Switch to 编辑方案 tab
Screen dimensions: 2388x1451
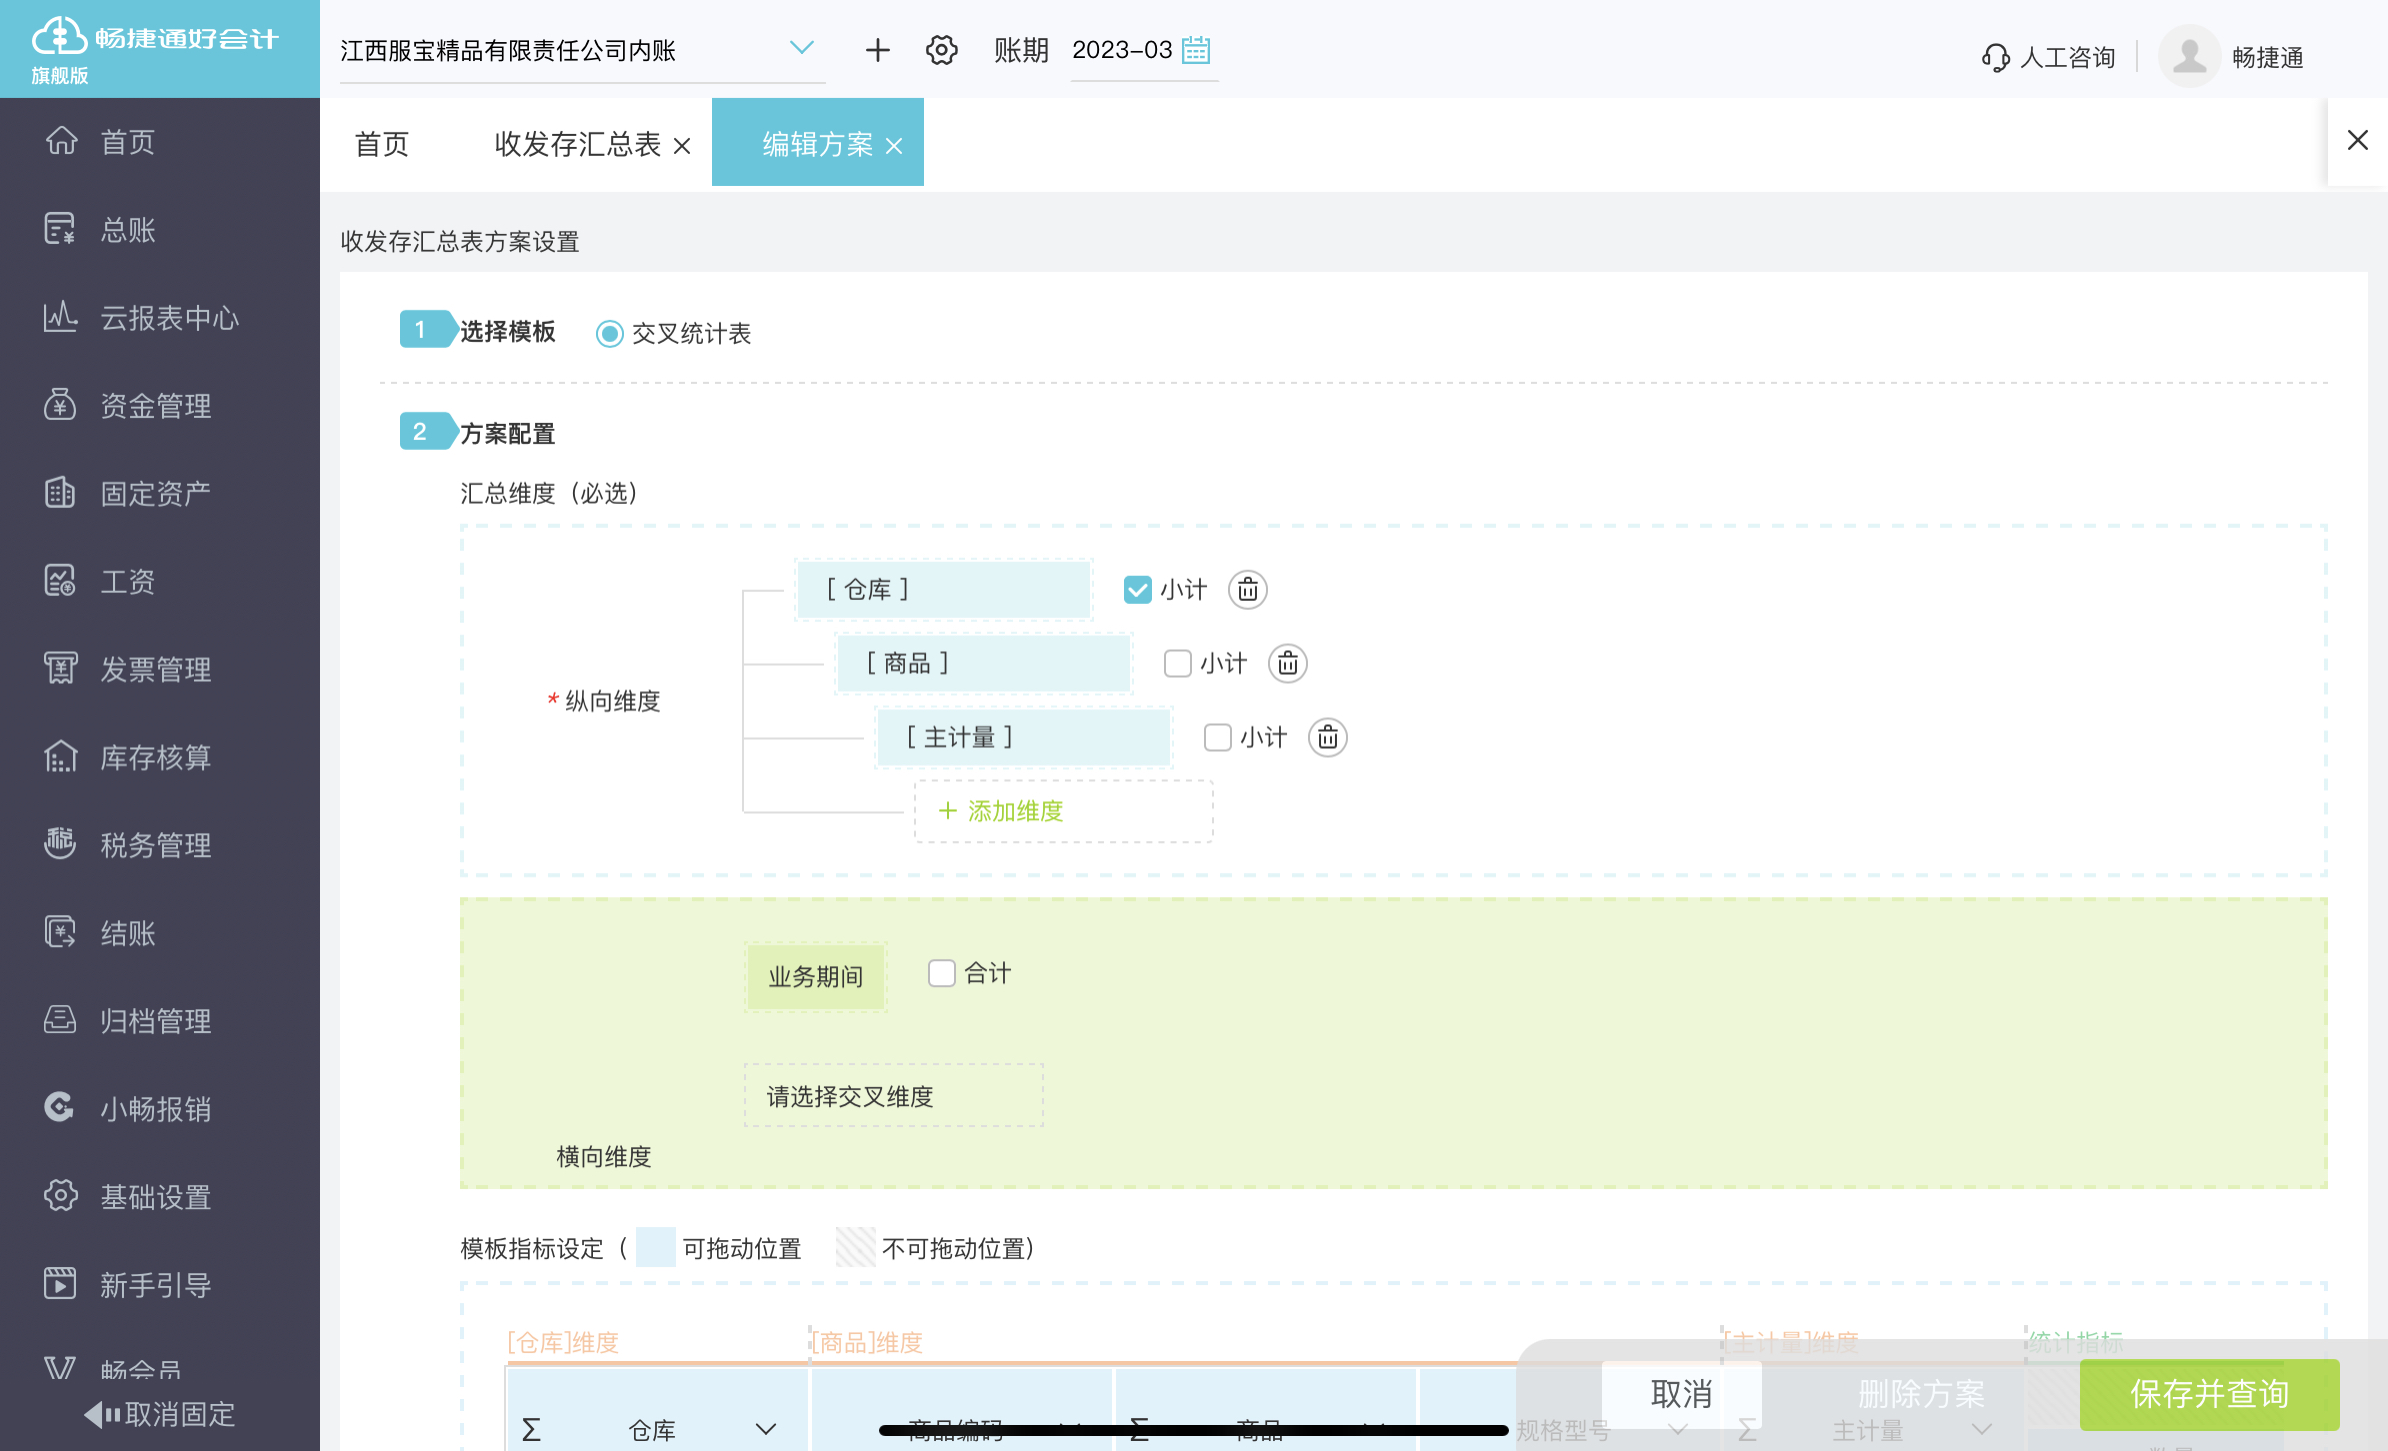coord(817,143)
